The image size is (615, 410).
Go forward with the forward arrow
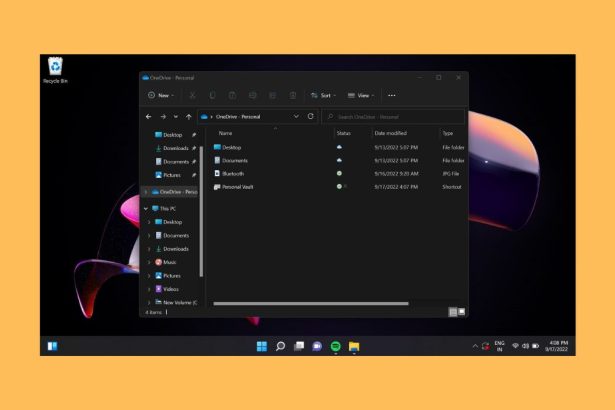(163, 117)
